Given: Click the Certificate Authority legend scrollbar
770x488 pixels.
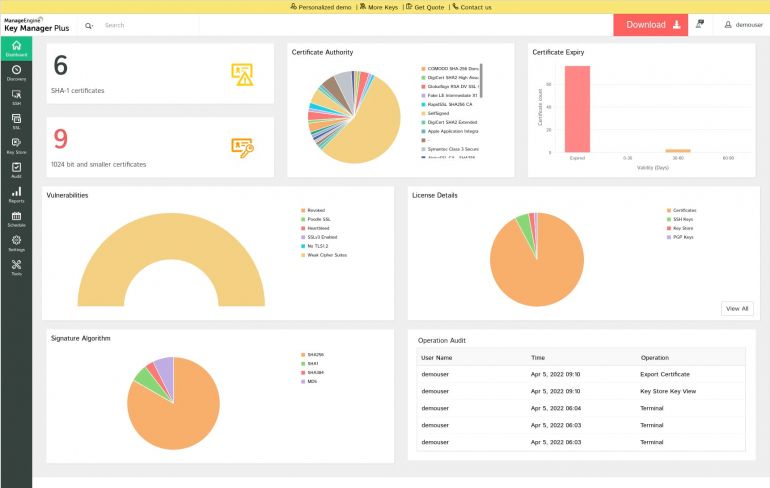Looking at the screenshot, I should 481,78.
